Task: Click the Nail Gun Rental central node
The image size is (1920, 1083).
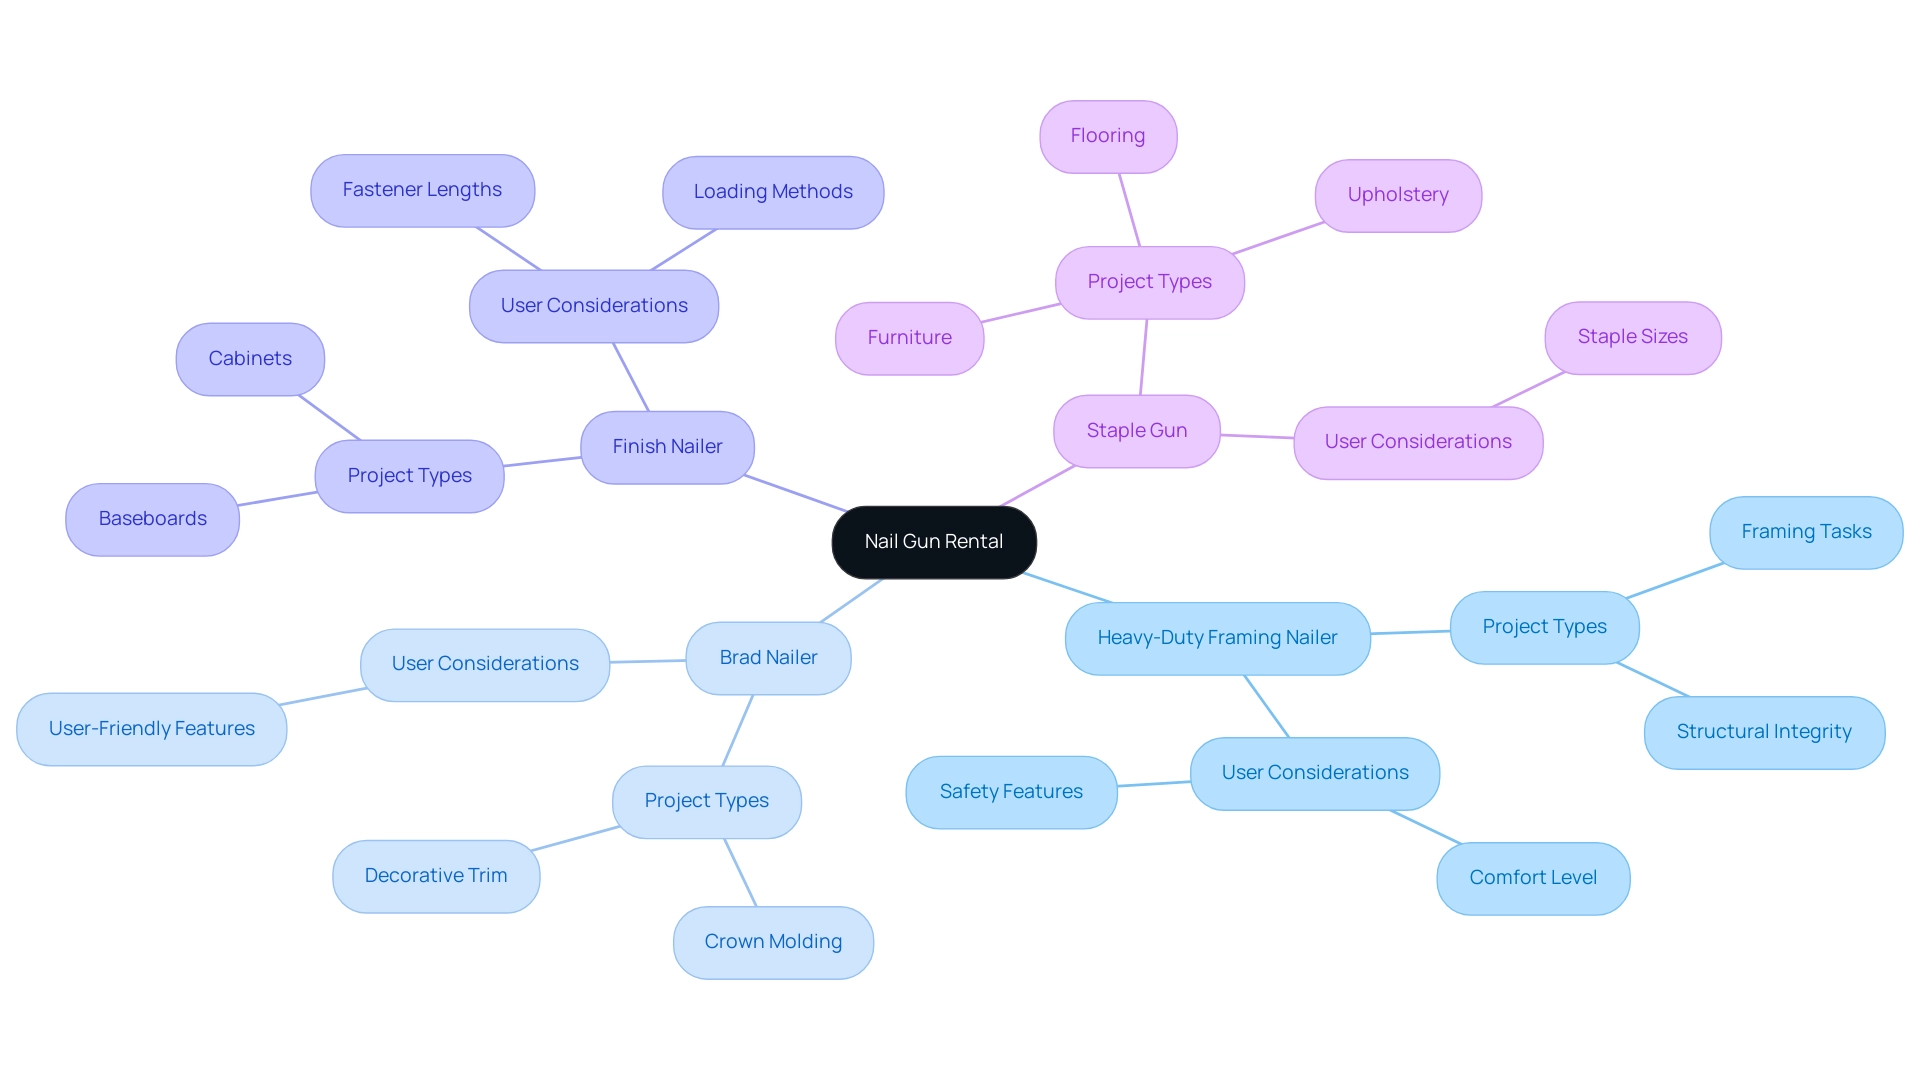Action: [x=934, y=541]
